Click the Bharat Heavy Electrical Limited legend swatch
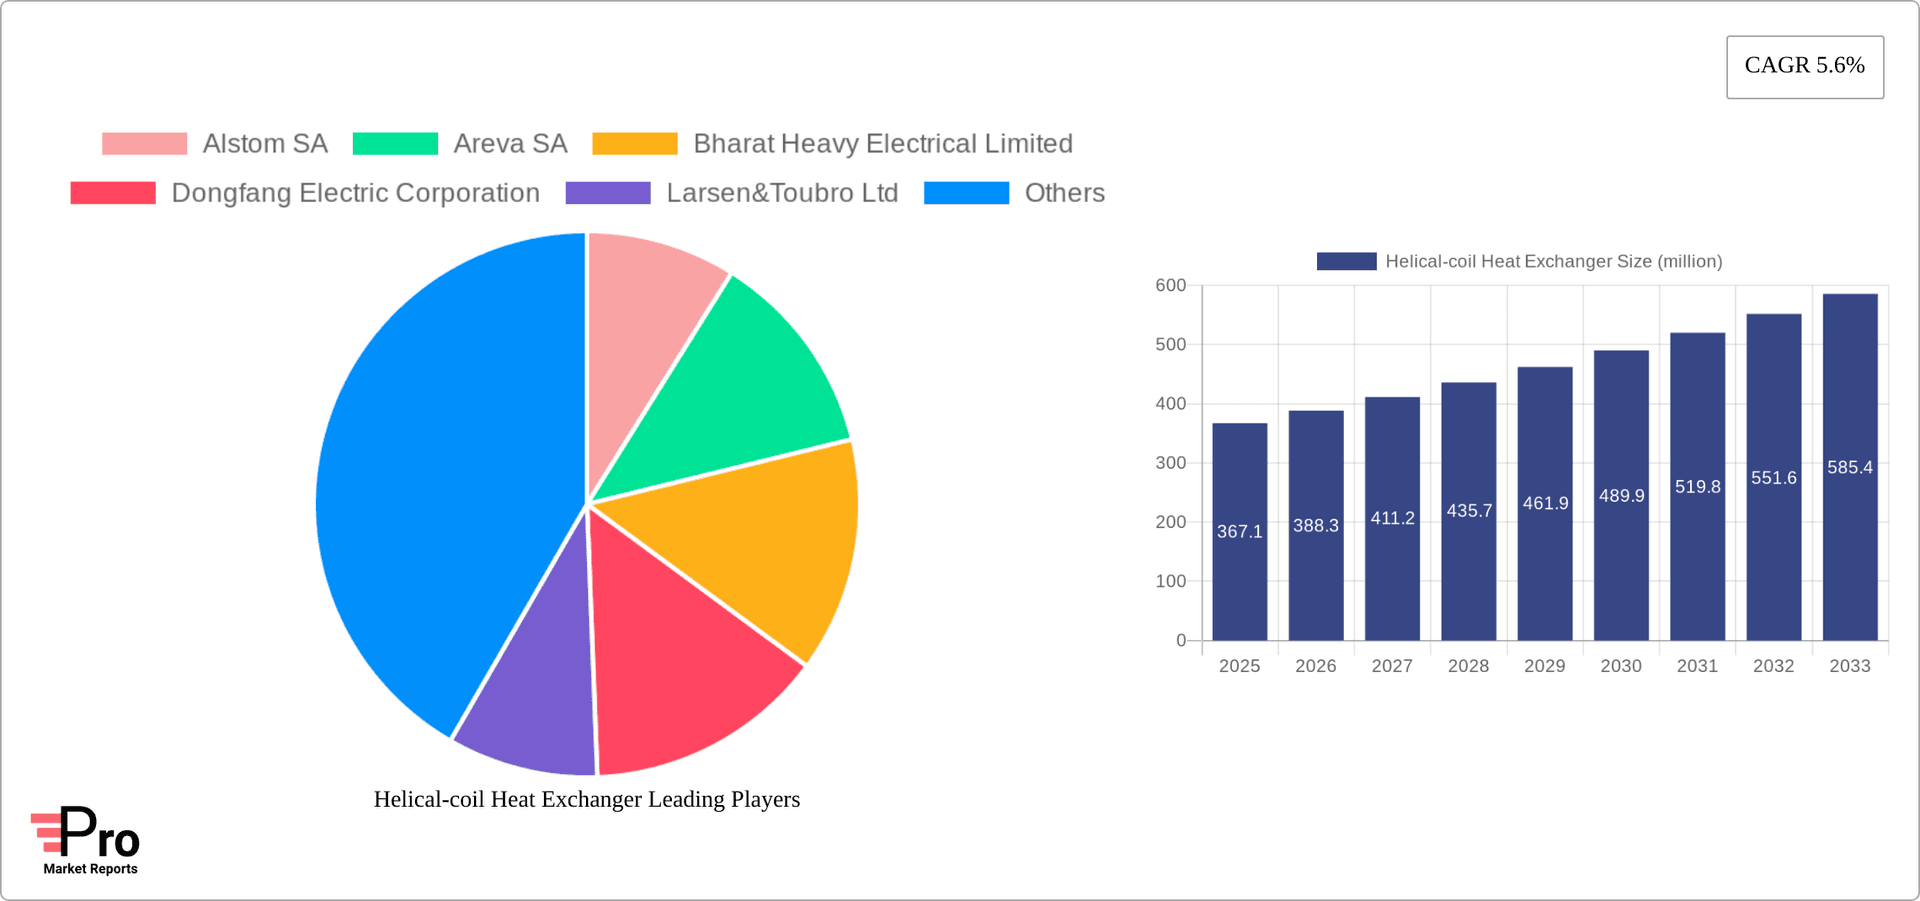The width and height of the screenshot is (1920, 901). coord(635,143)
